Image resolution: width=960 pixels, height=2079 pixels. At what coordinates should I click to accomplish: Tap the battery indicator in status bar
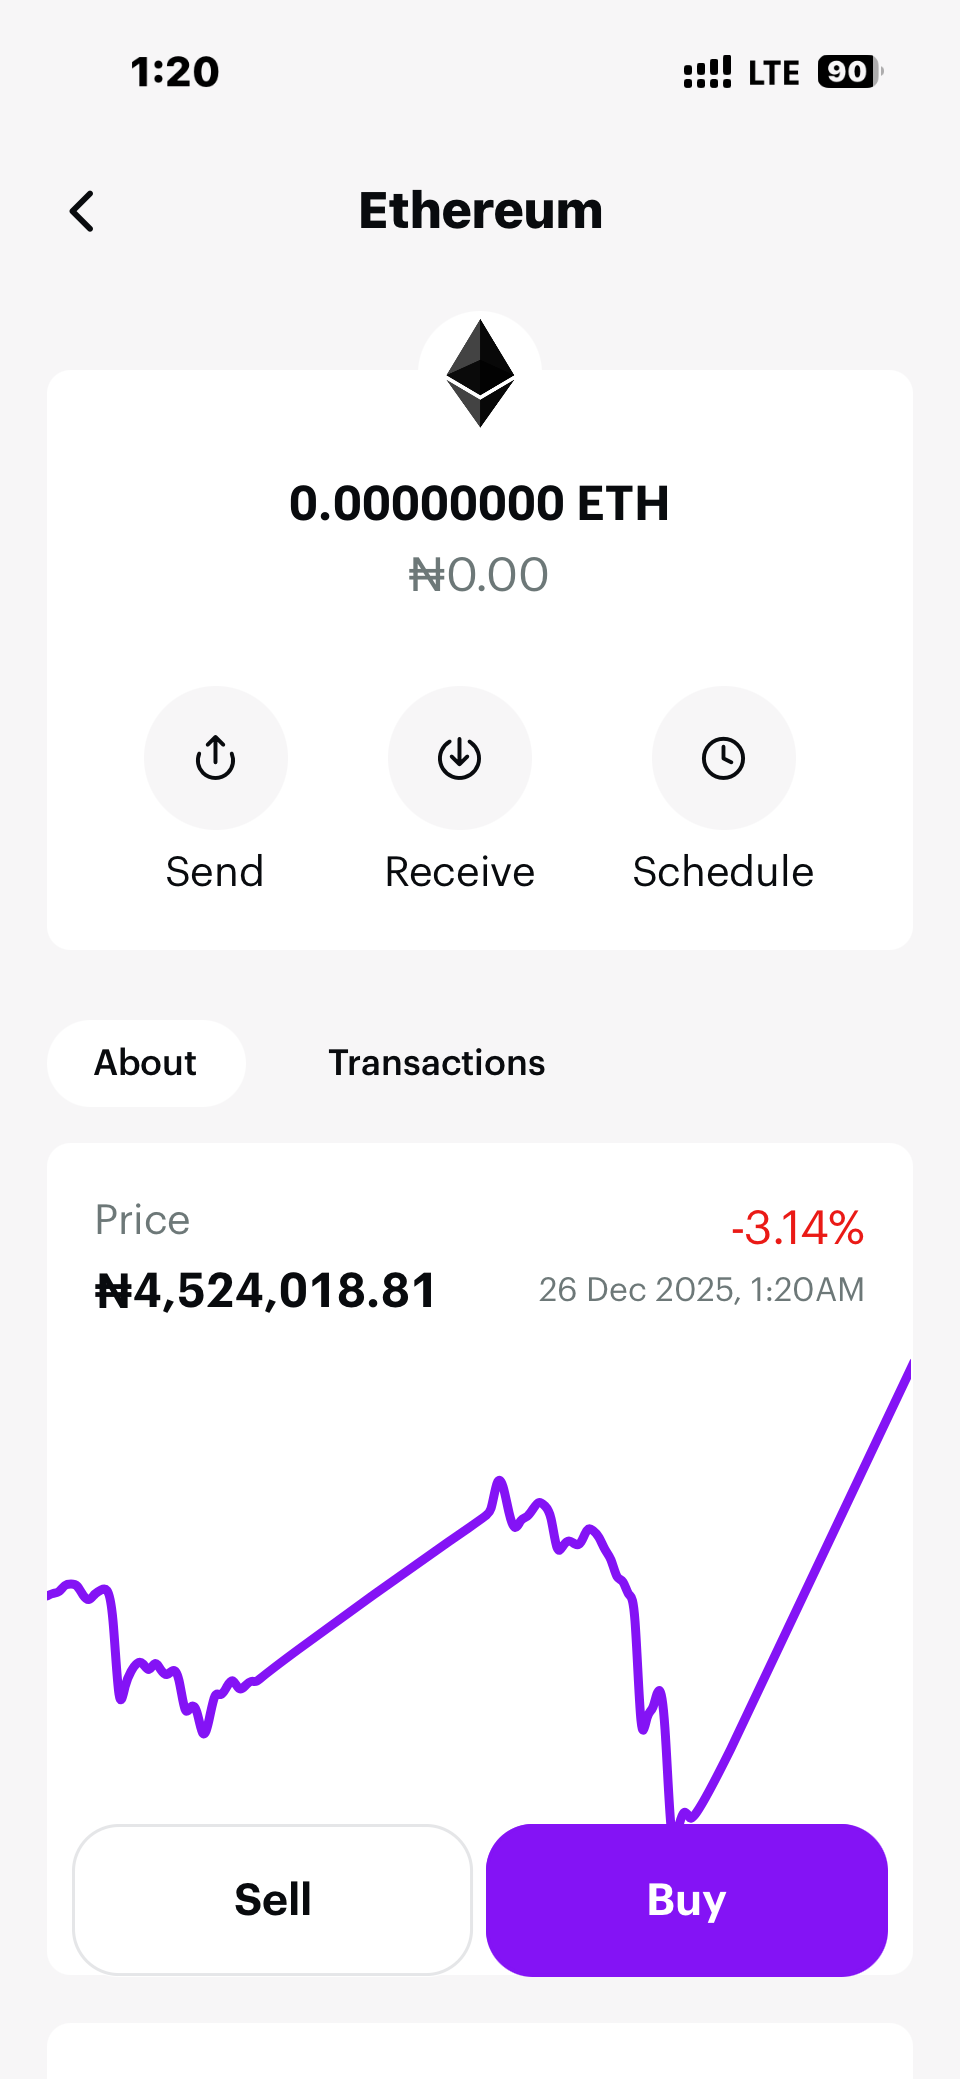pos(849,72)
